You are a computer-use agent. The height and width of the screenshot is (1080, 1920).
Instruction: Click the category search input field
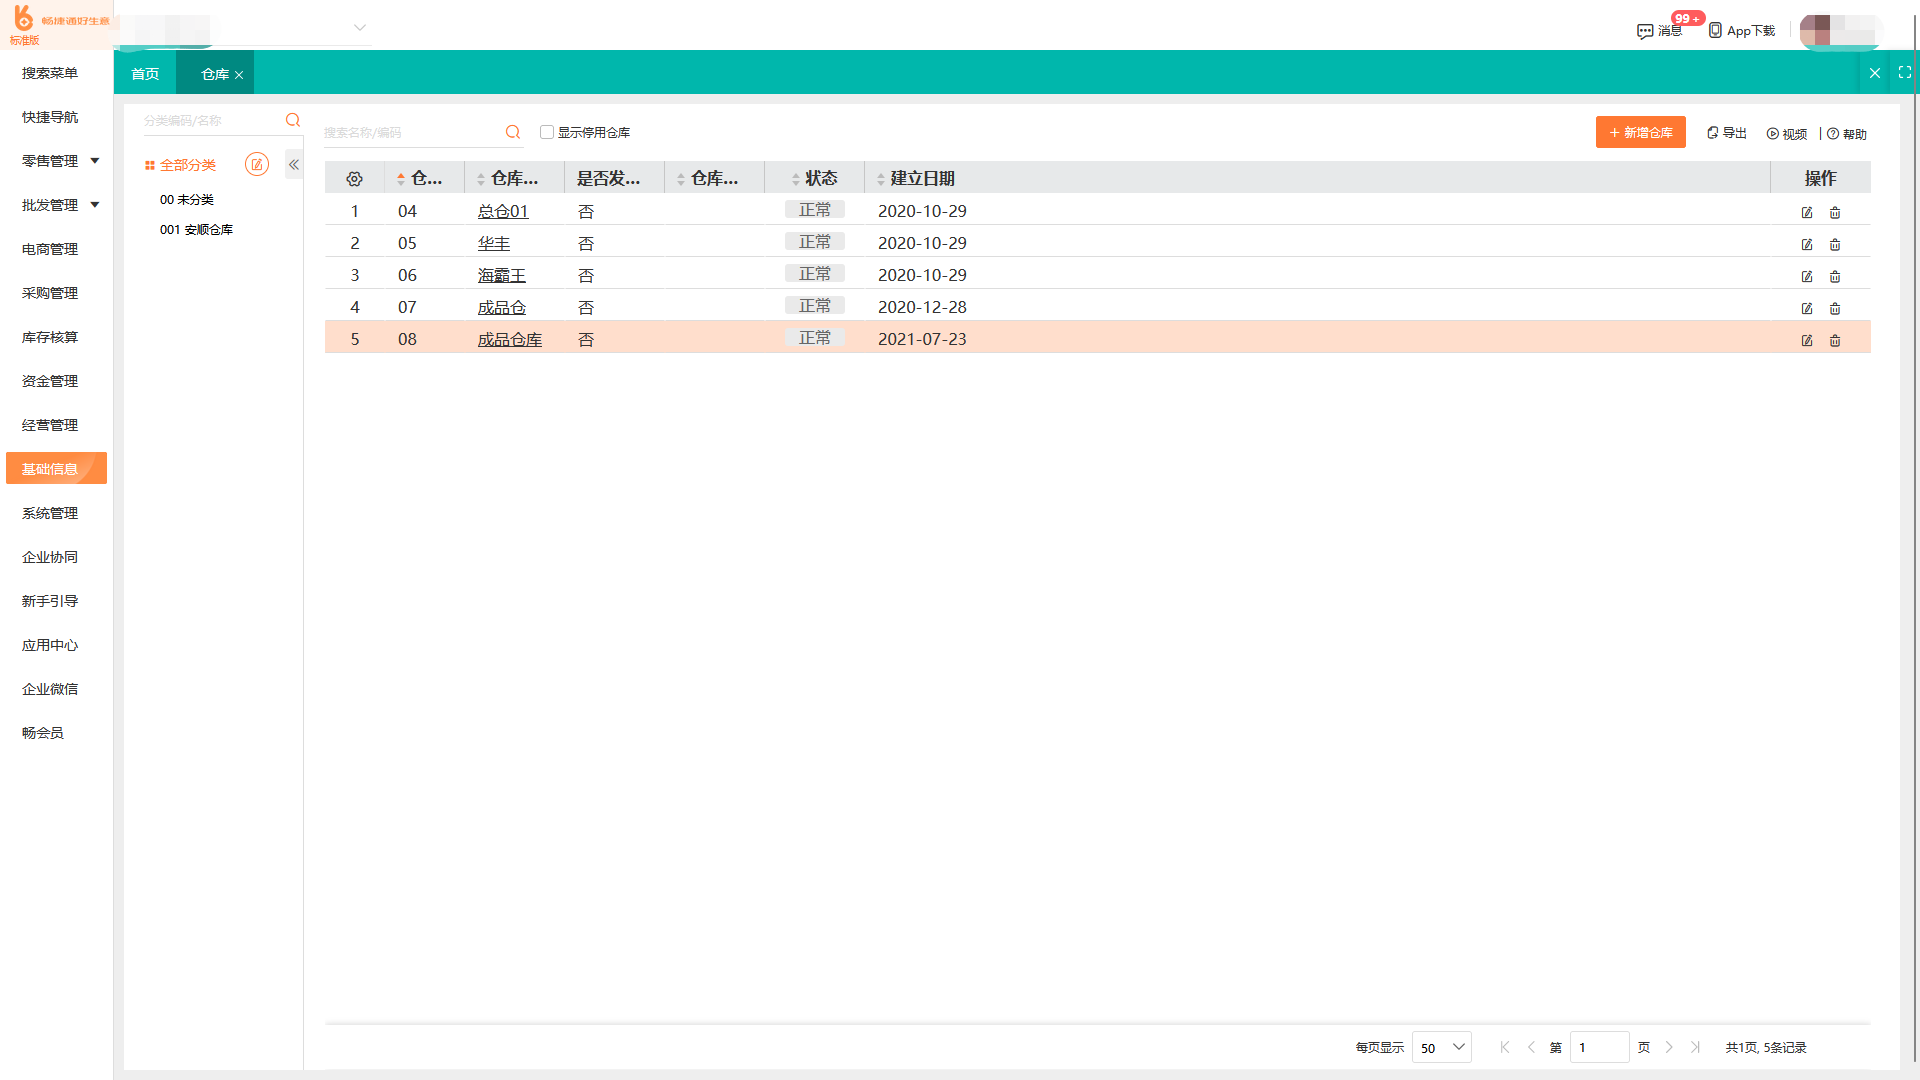pos(206,119)
